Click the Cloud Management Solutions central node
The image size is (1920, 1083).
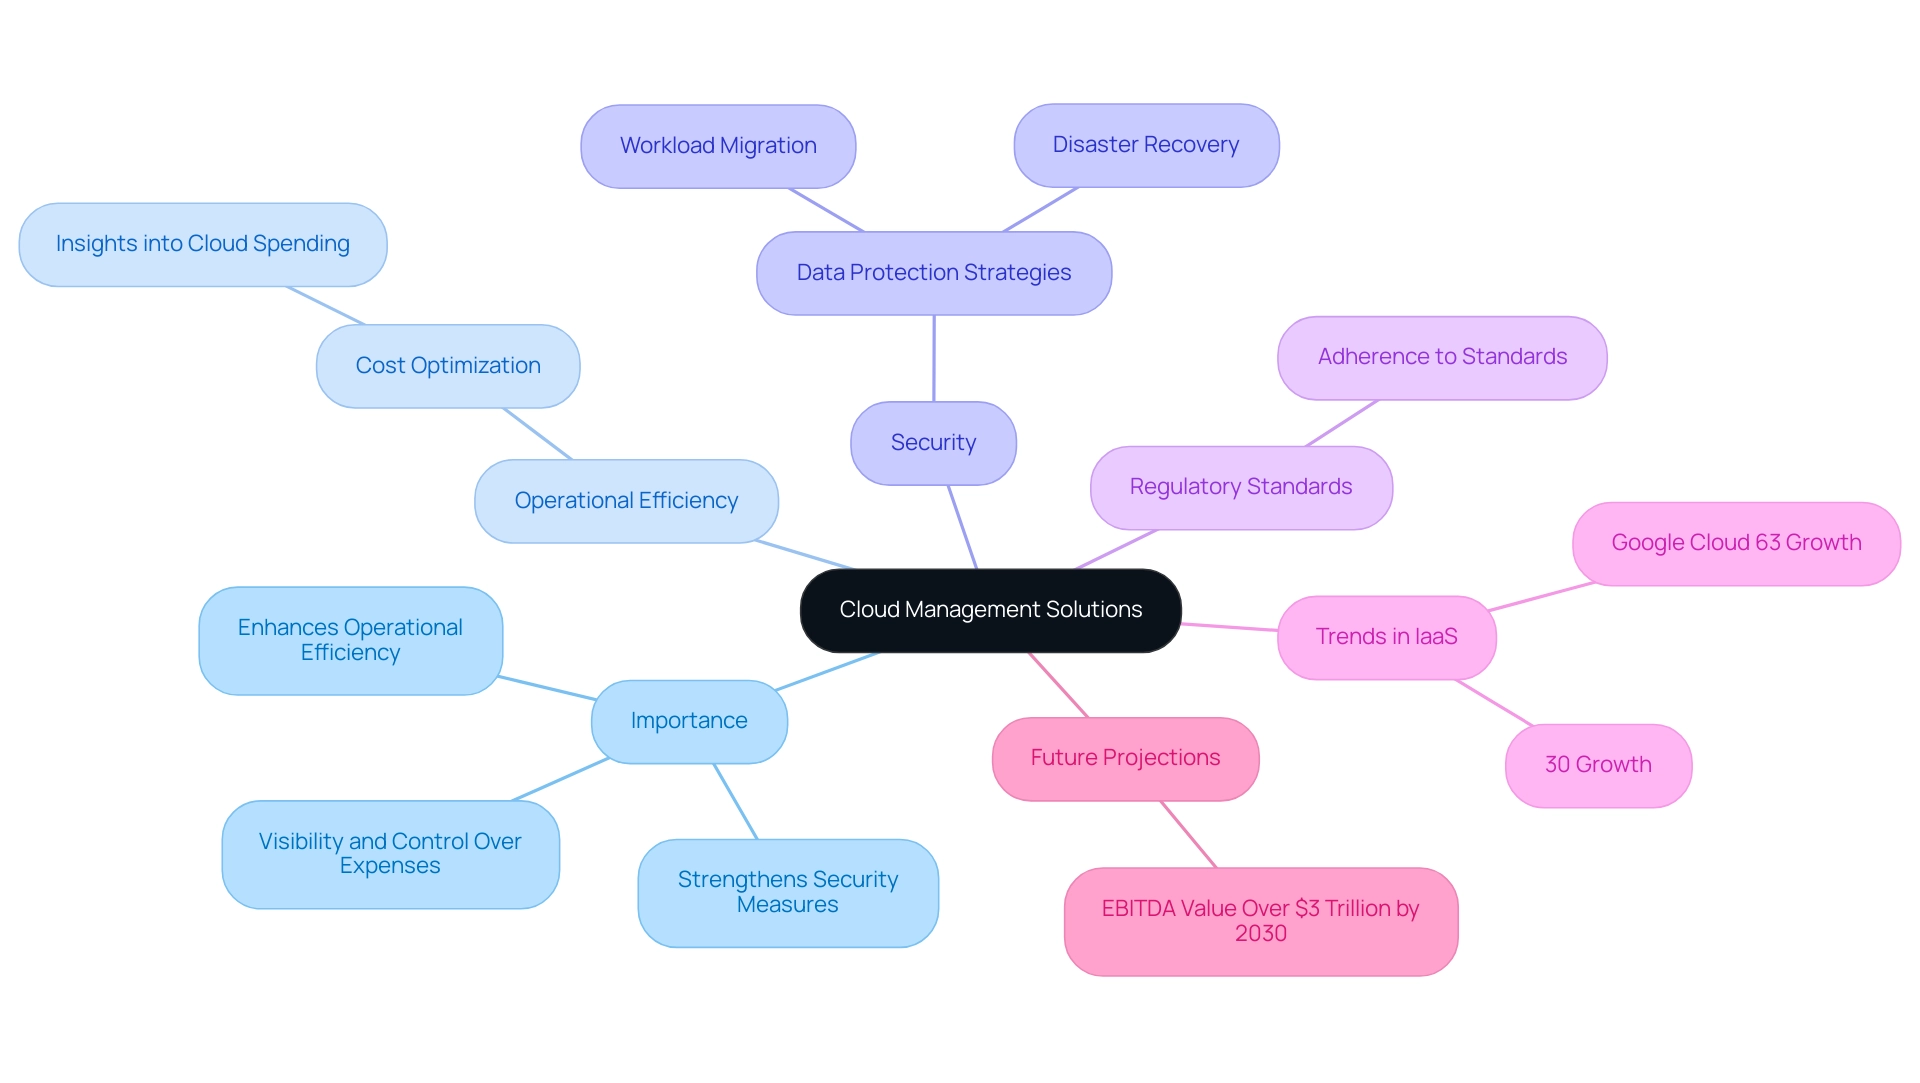(990, 608)
